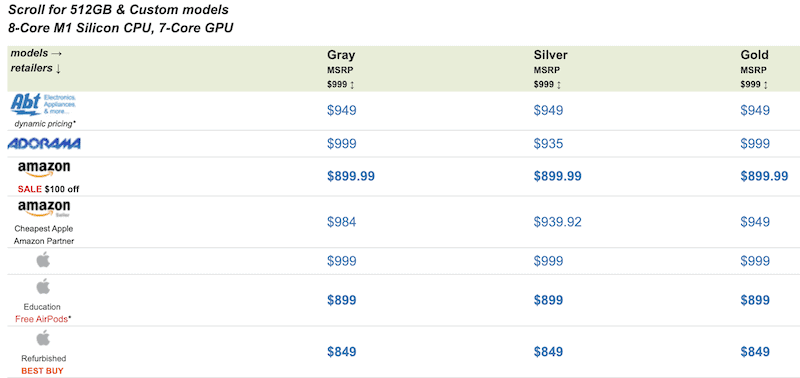Click the Gray column header
The width and height of the screenshot is (800, 378).
341,55
